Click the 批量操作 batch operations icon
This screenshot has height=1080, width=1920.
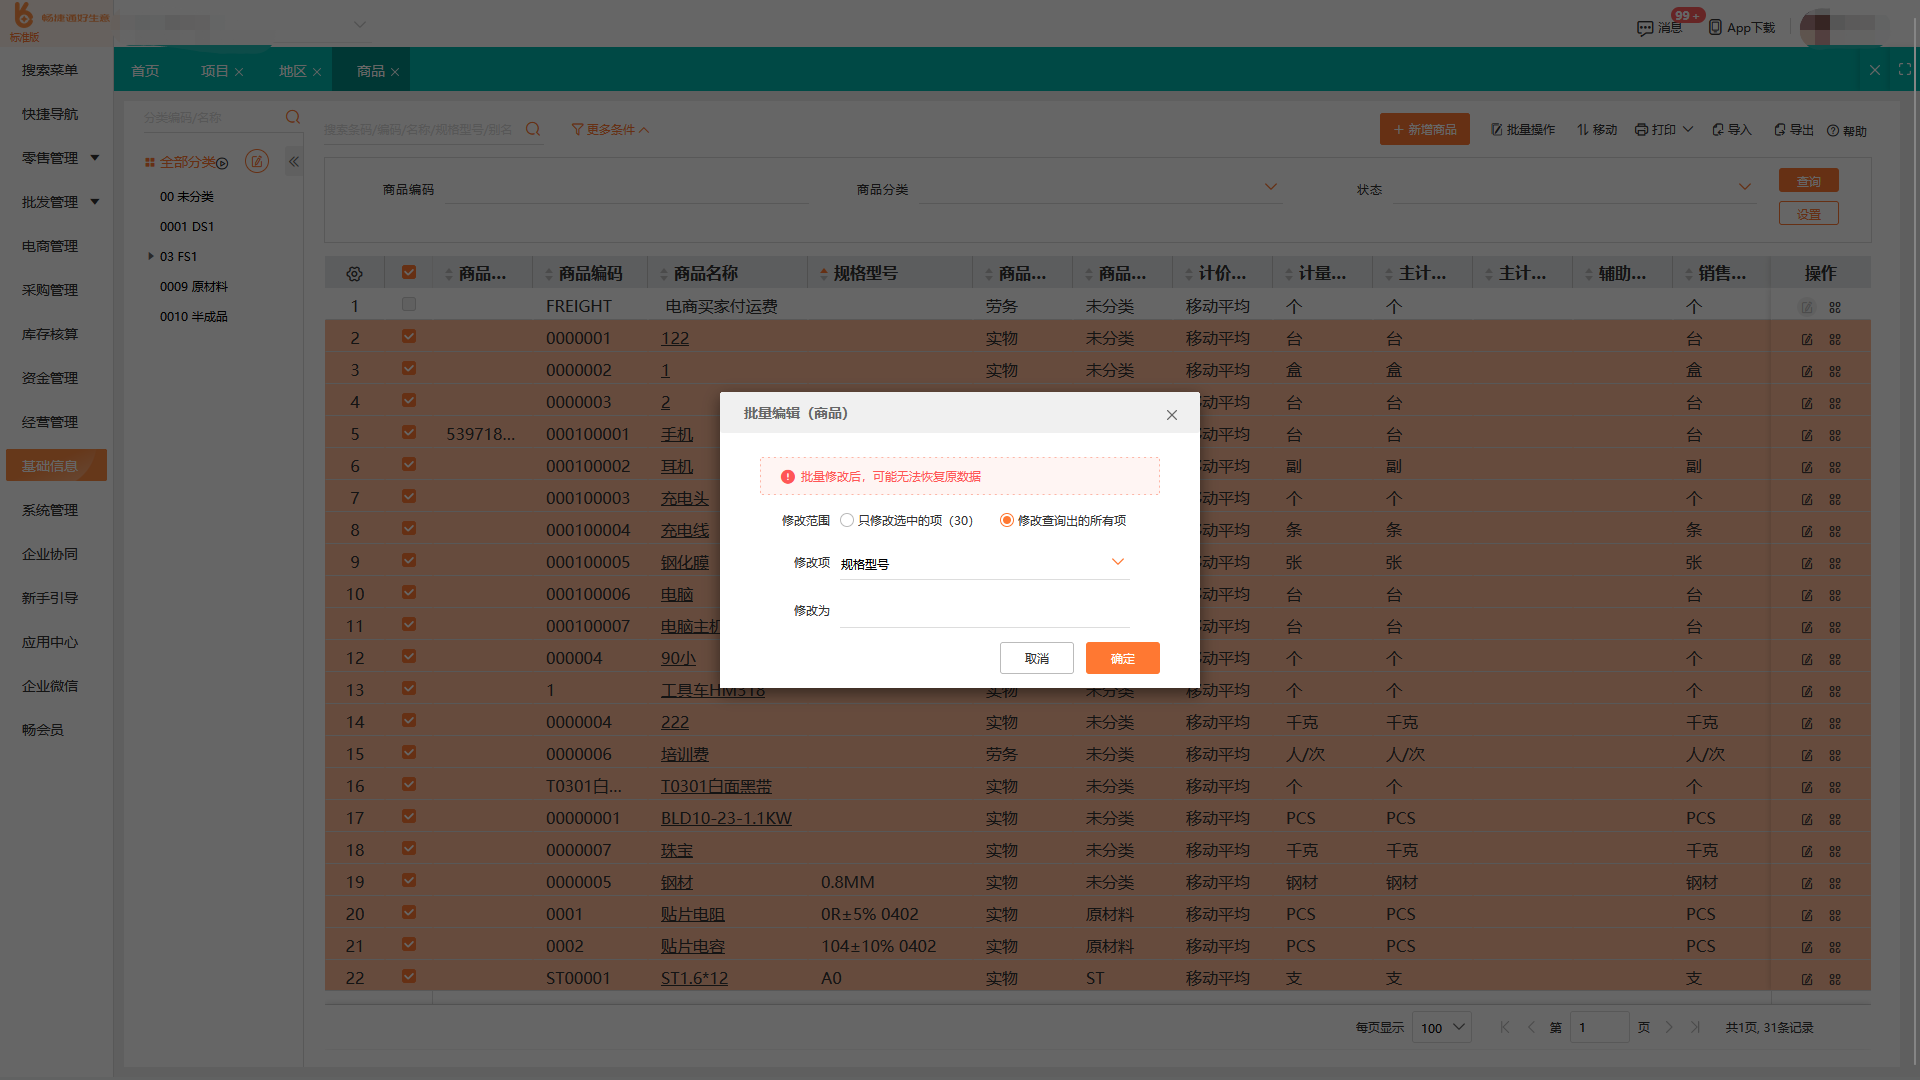(x=1519, y=129)
